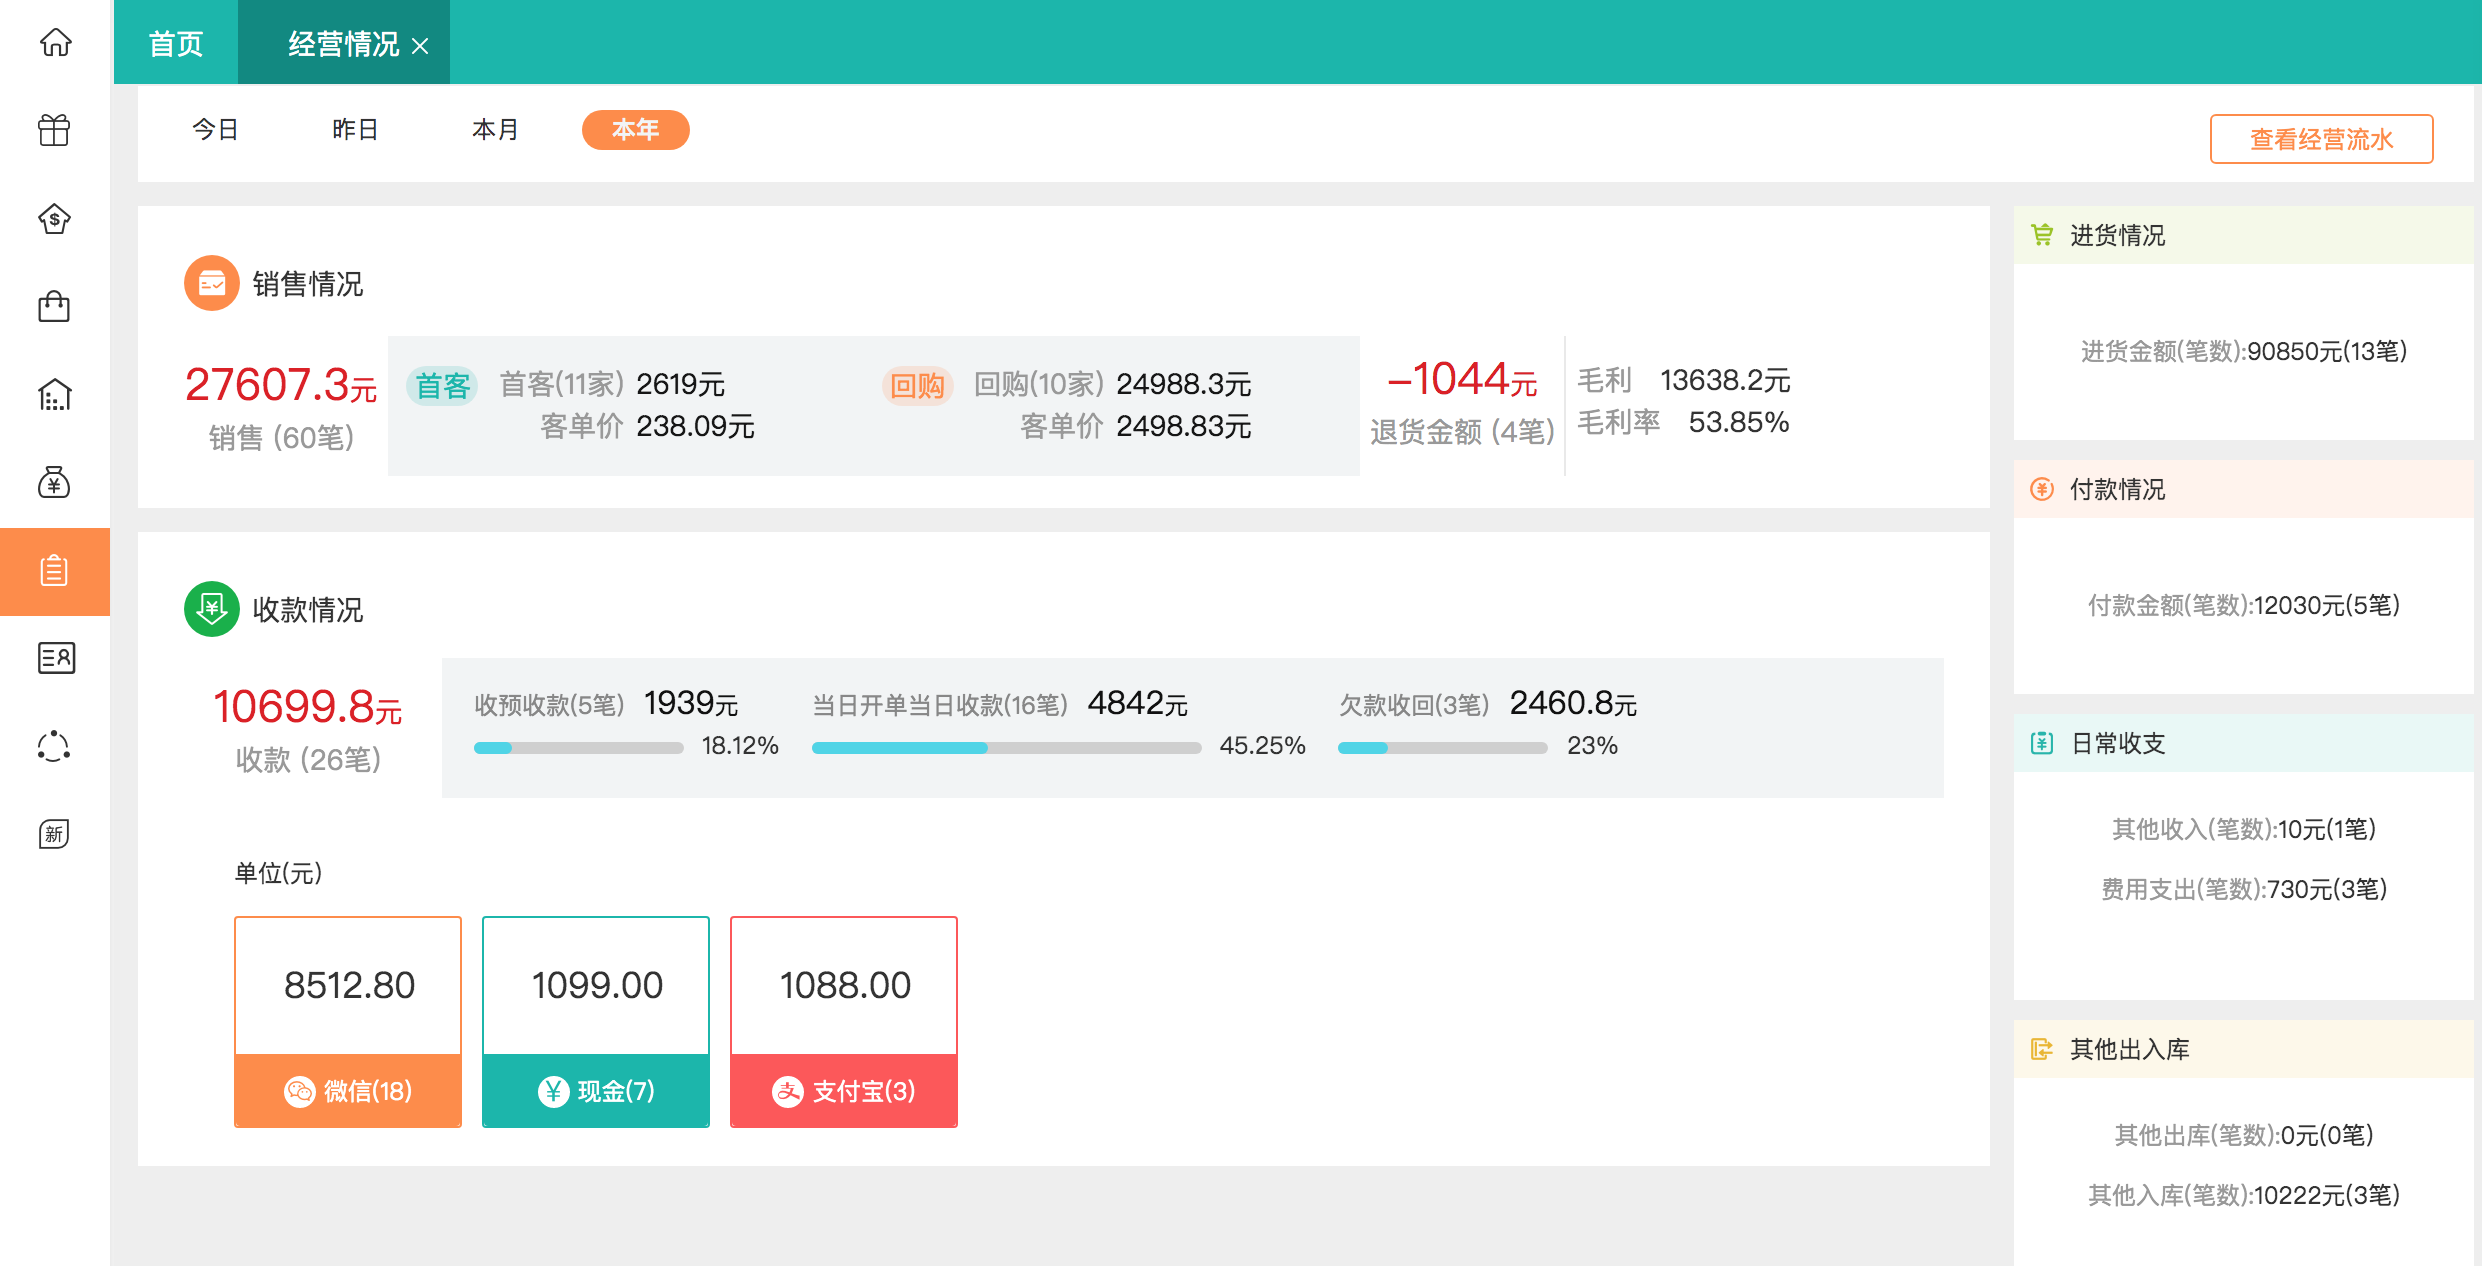This screenshot has height=1266, width=2482.
Task: Click the home sidebar house icon
Action: [53, 42]
